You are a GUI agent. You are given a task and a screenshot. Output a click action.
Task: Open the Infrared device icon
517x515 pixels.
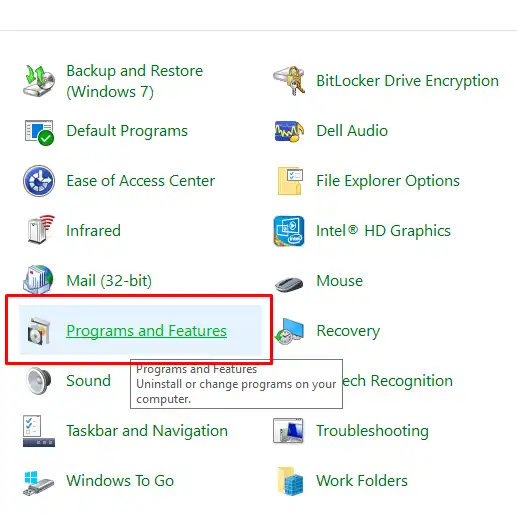click(40, 230)
